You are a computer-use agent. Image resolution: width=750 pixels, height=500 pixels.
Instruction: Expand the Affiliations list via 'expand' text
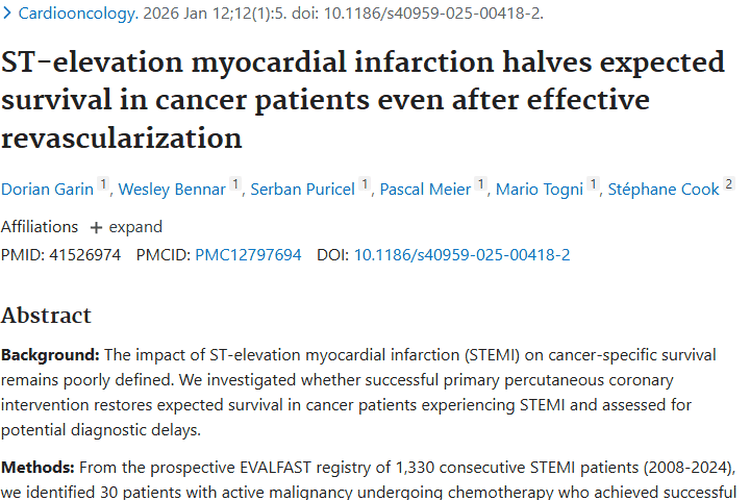(x=136, y=227)
